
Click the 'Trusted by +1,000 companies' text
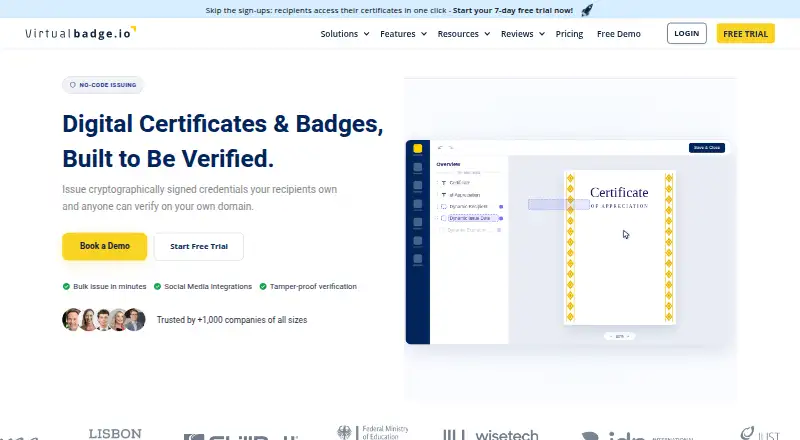(x=232, y=320)
